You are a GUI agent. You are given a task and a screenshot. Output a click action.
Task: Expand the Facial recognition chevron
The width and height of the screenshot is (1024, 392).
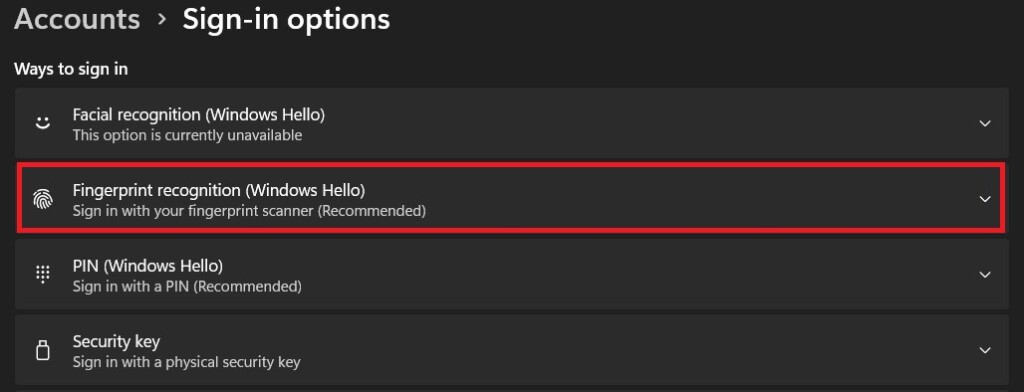(x=985, y=123)
